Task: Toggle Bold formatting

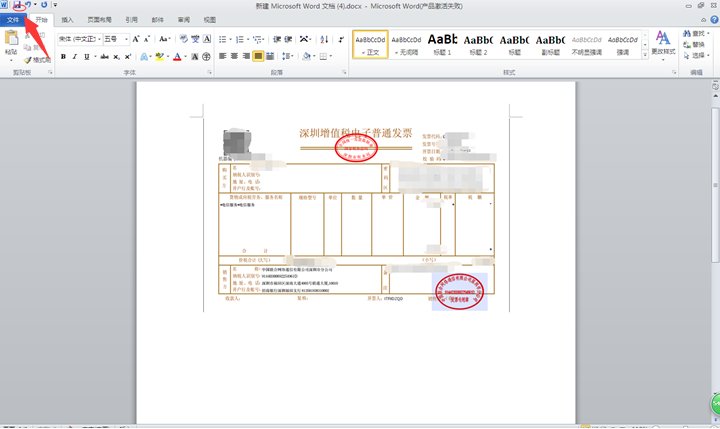Action: [63, 57]
